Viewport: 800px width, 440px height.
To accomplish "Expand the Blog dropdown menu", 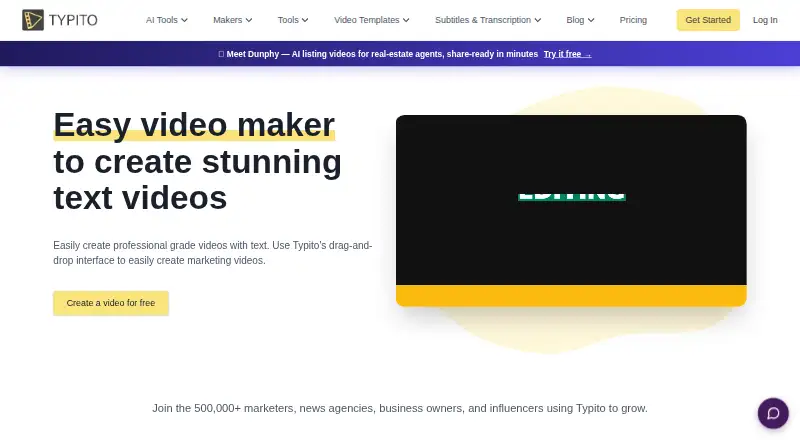I will click(580, 20).
